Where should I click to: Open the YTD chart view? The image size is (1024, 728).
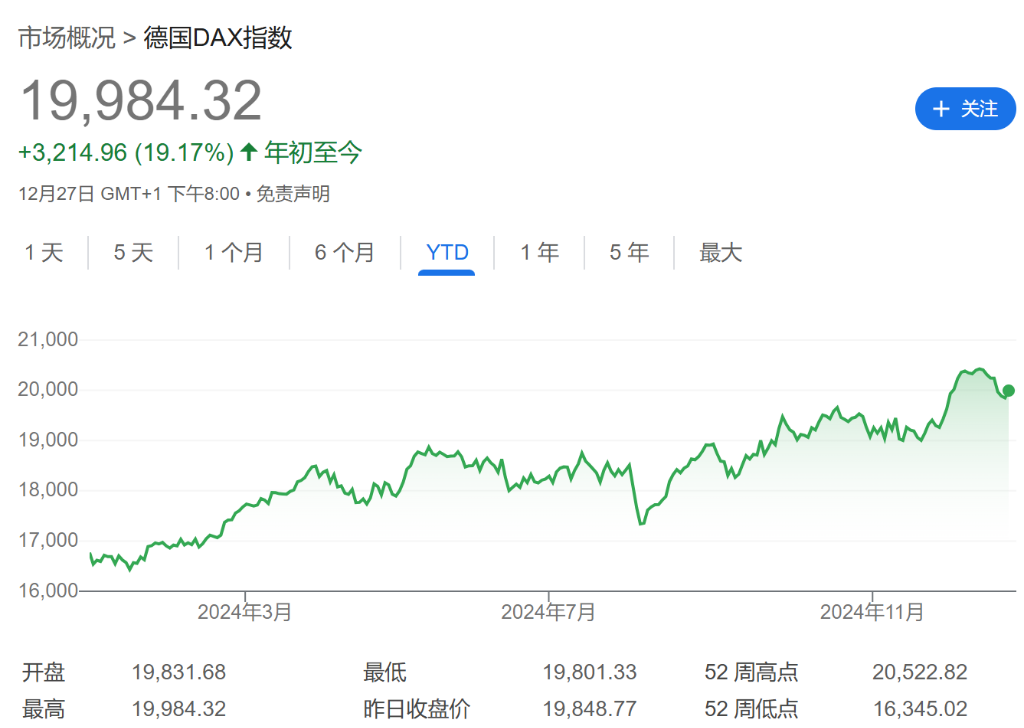tap(446, 253)
